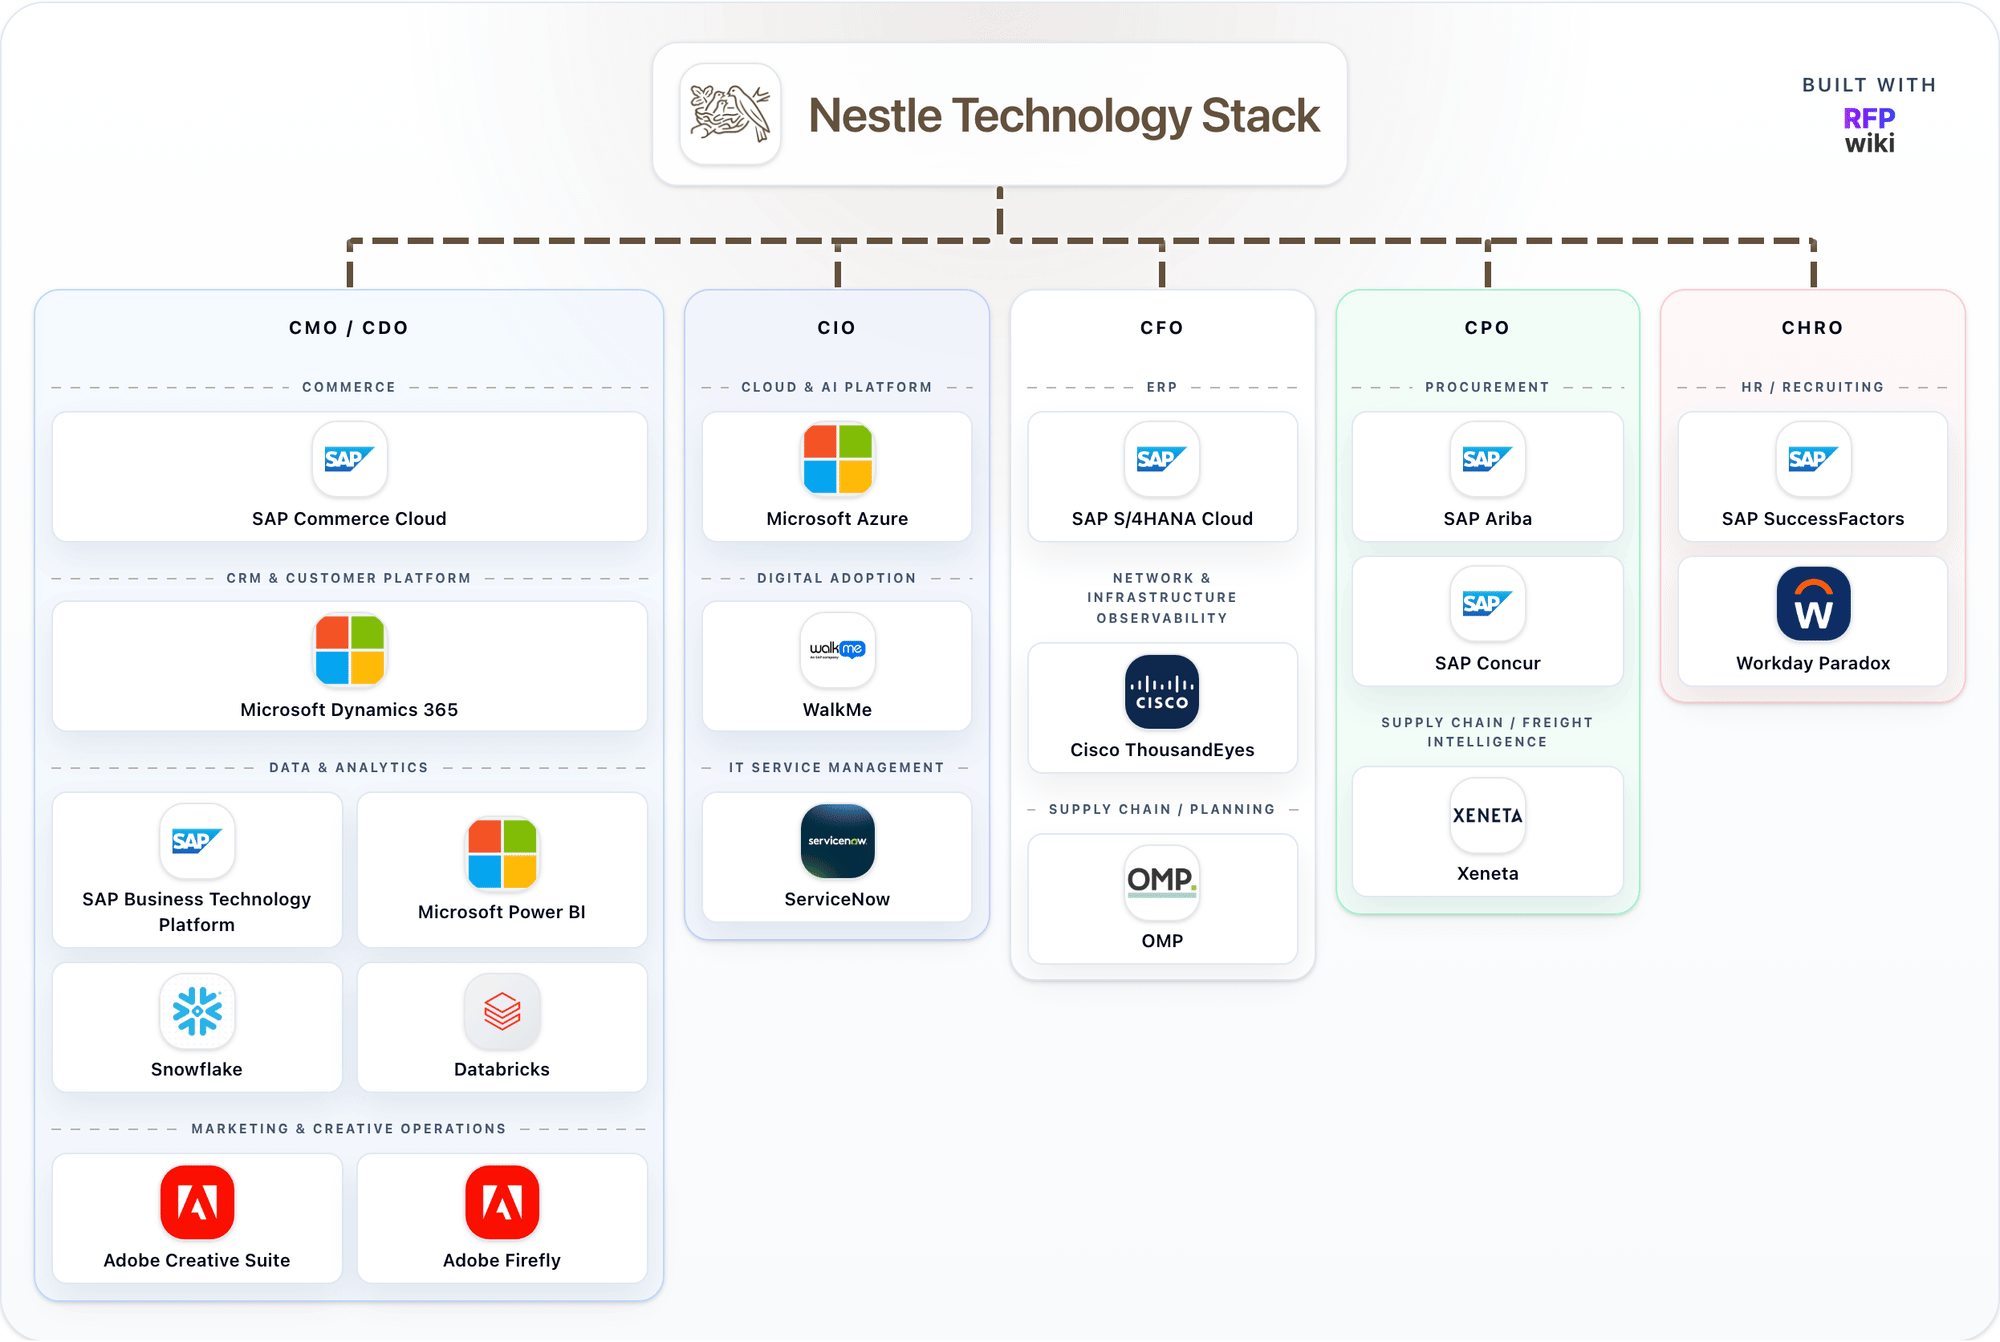Screen dimensions: 2000x1342
Task: Click the SAP Commerce Cloud logo icon
Action: tap(349, 459)
